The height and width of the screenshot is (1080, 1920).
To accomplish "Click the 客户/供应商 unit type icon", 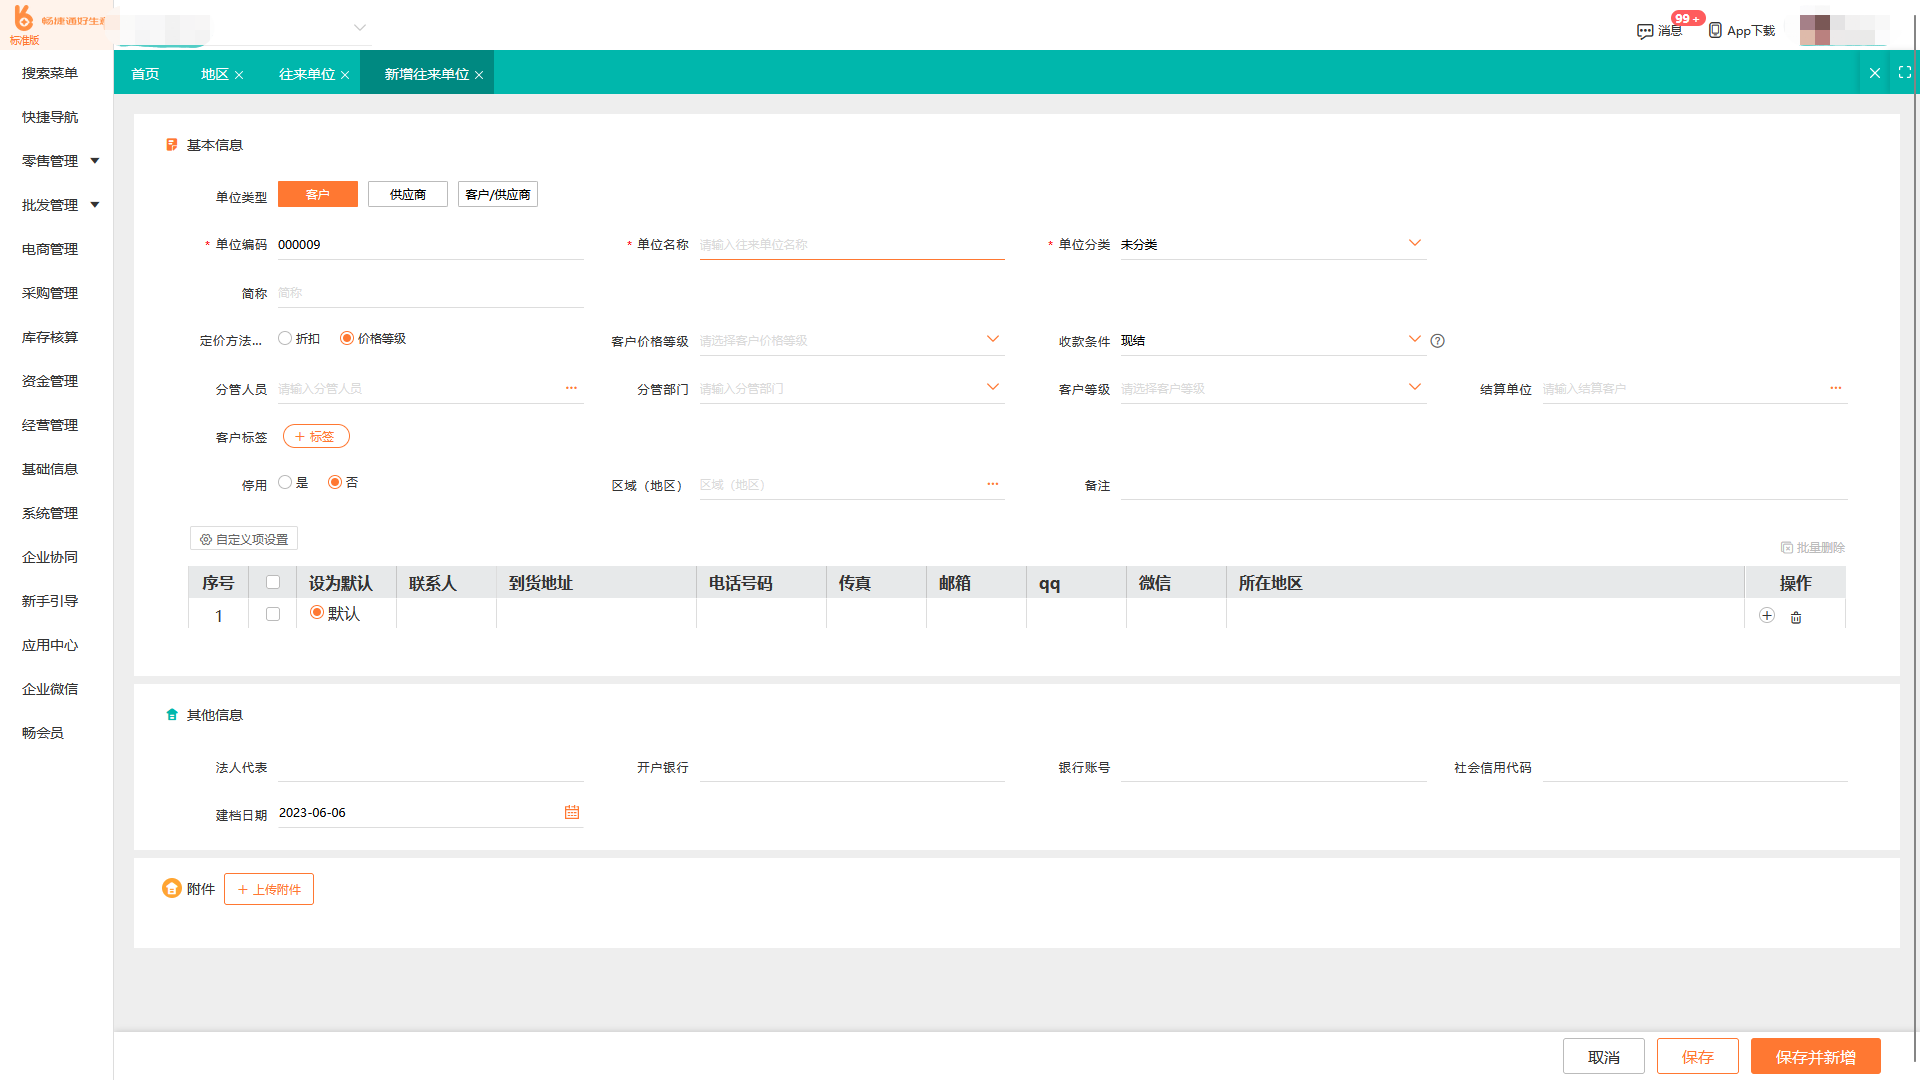I will point(498,195).
